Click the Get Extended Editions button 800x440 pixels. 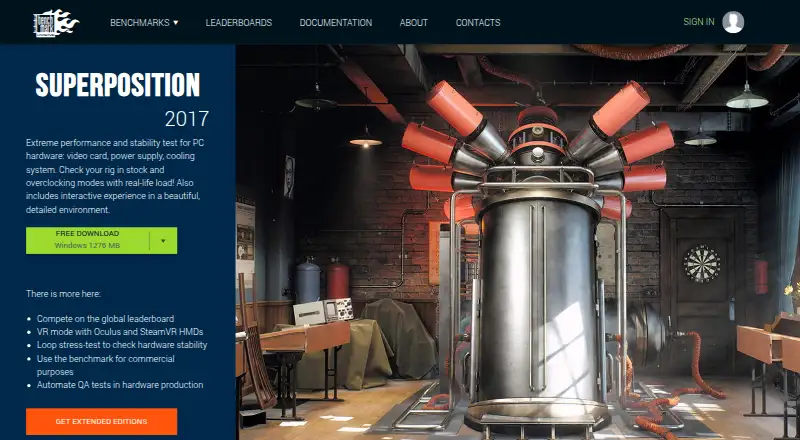[x=102, y=422]
